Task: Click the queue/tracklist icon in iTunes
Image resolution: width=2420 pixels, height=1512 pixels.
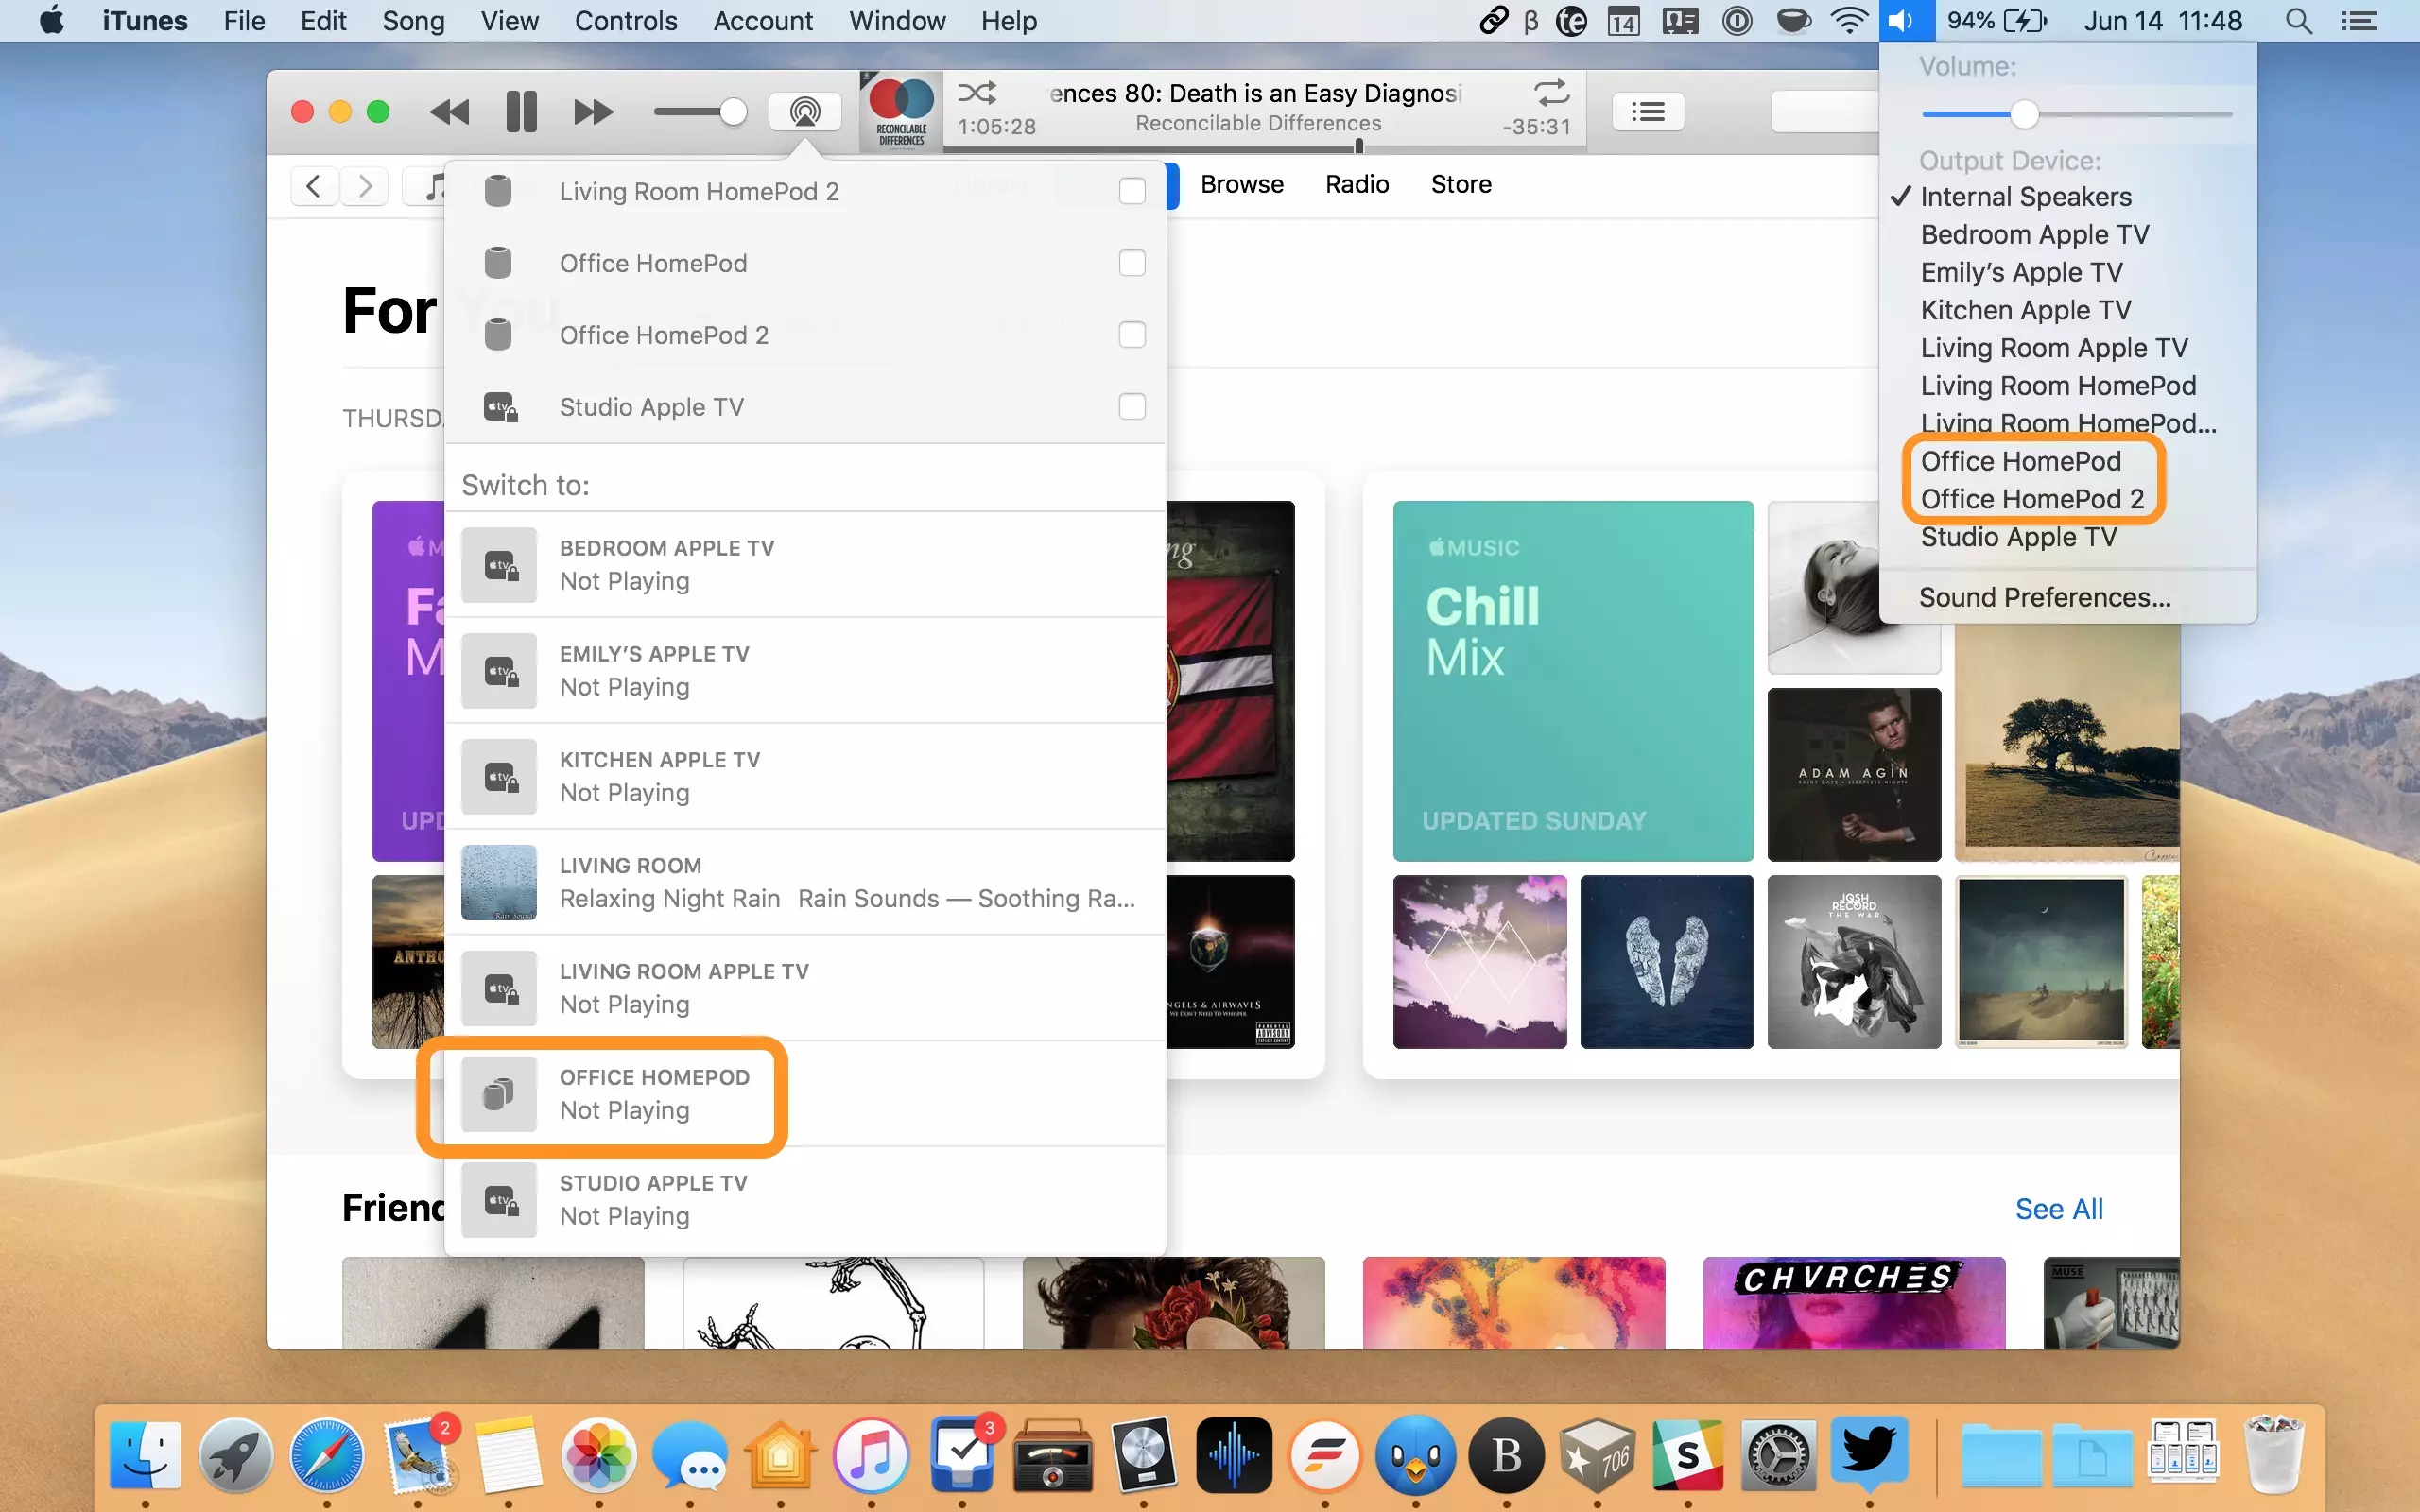Action: tap(1647, 110)
